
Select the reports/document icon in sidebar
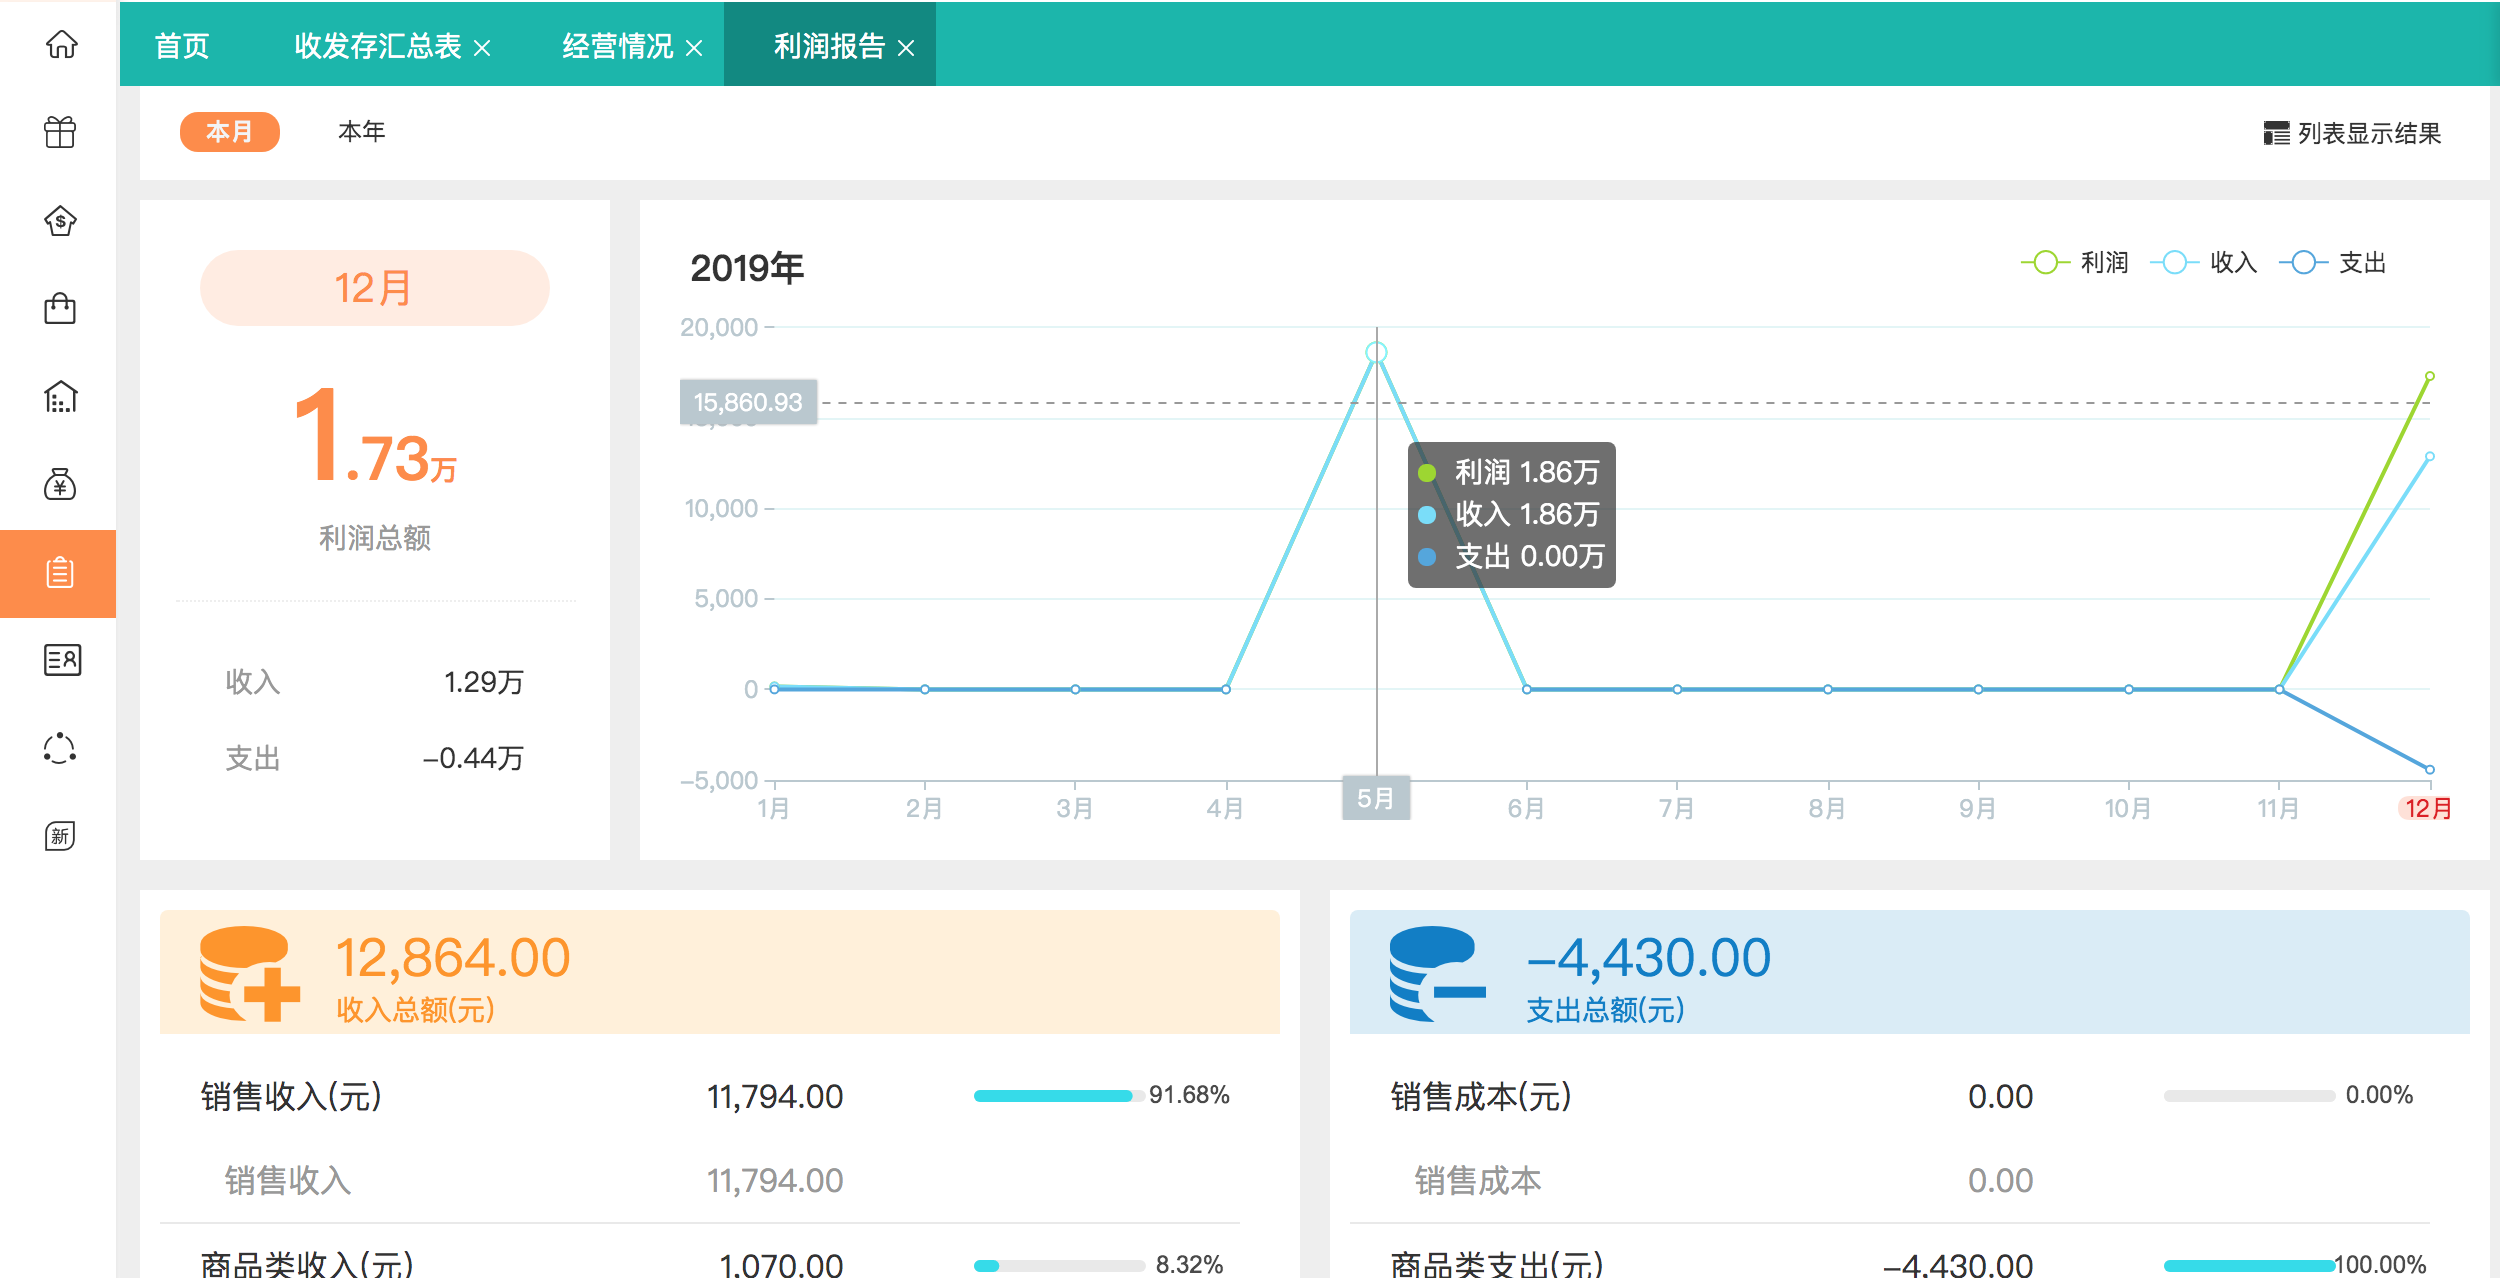tap(62, 574)
